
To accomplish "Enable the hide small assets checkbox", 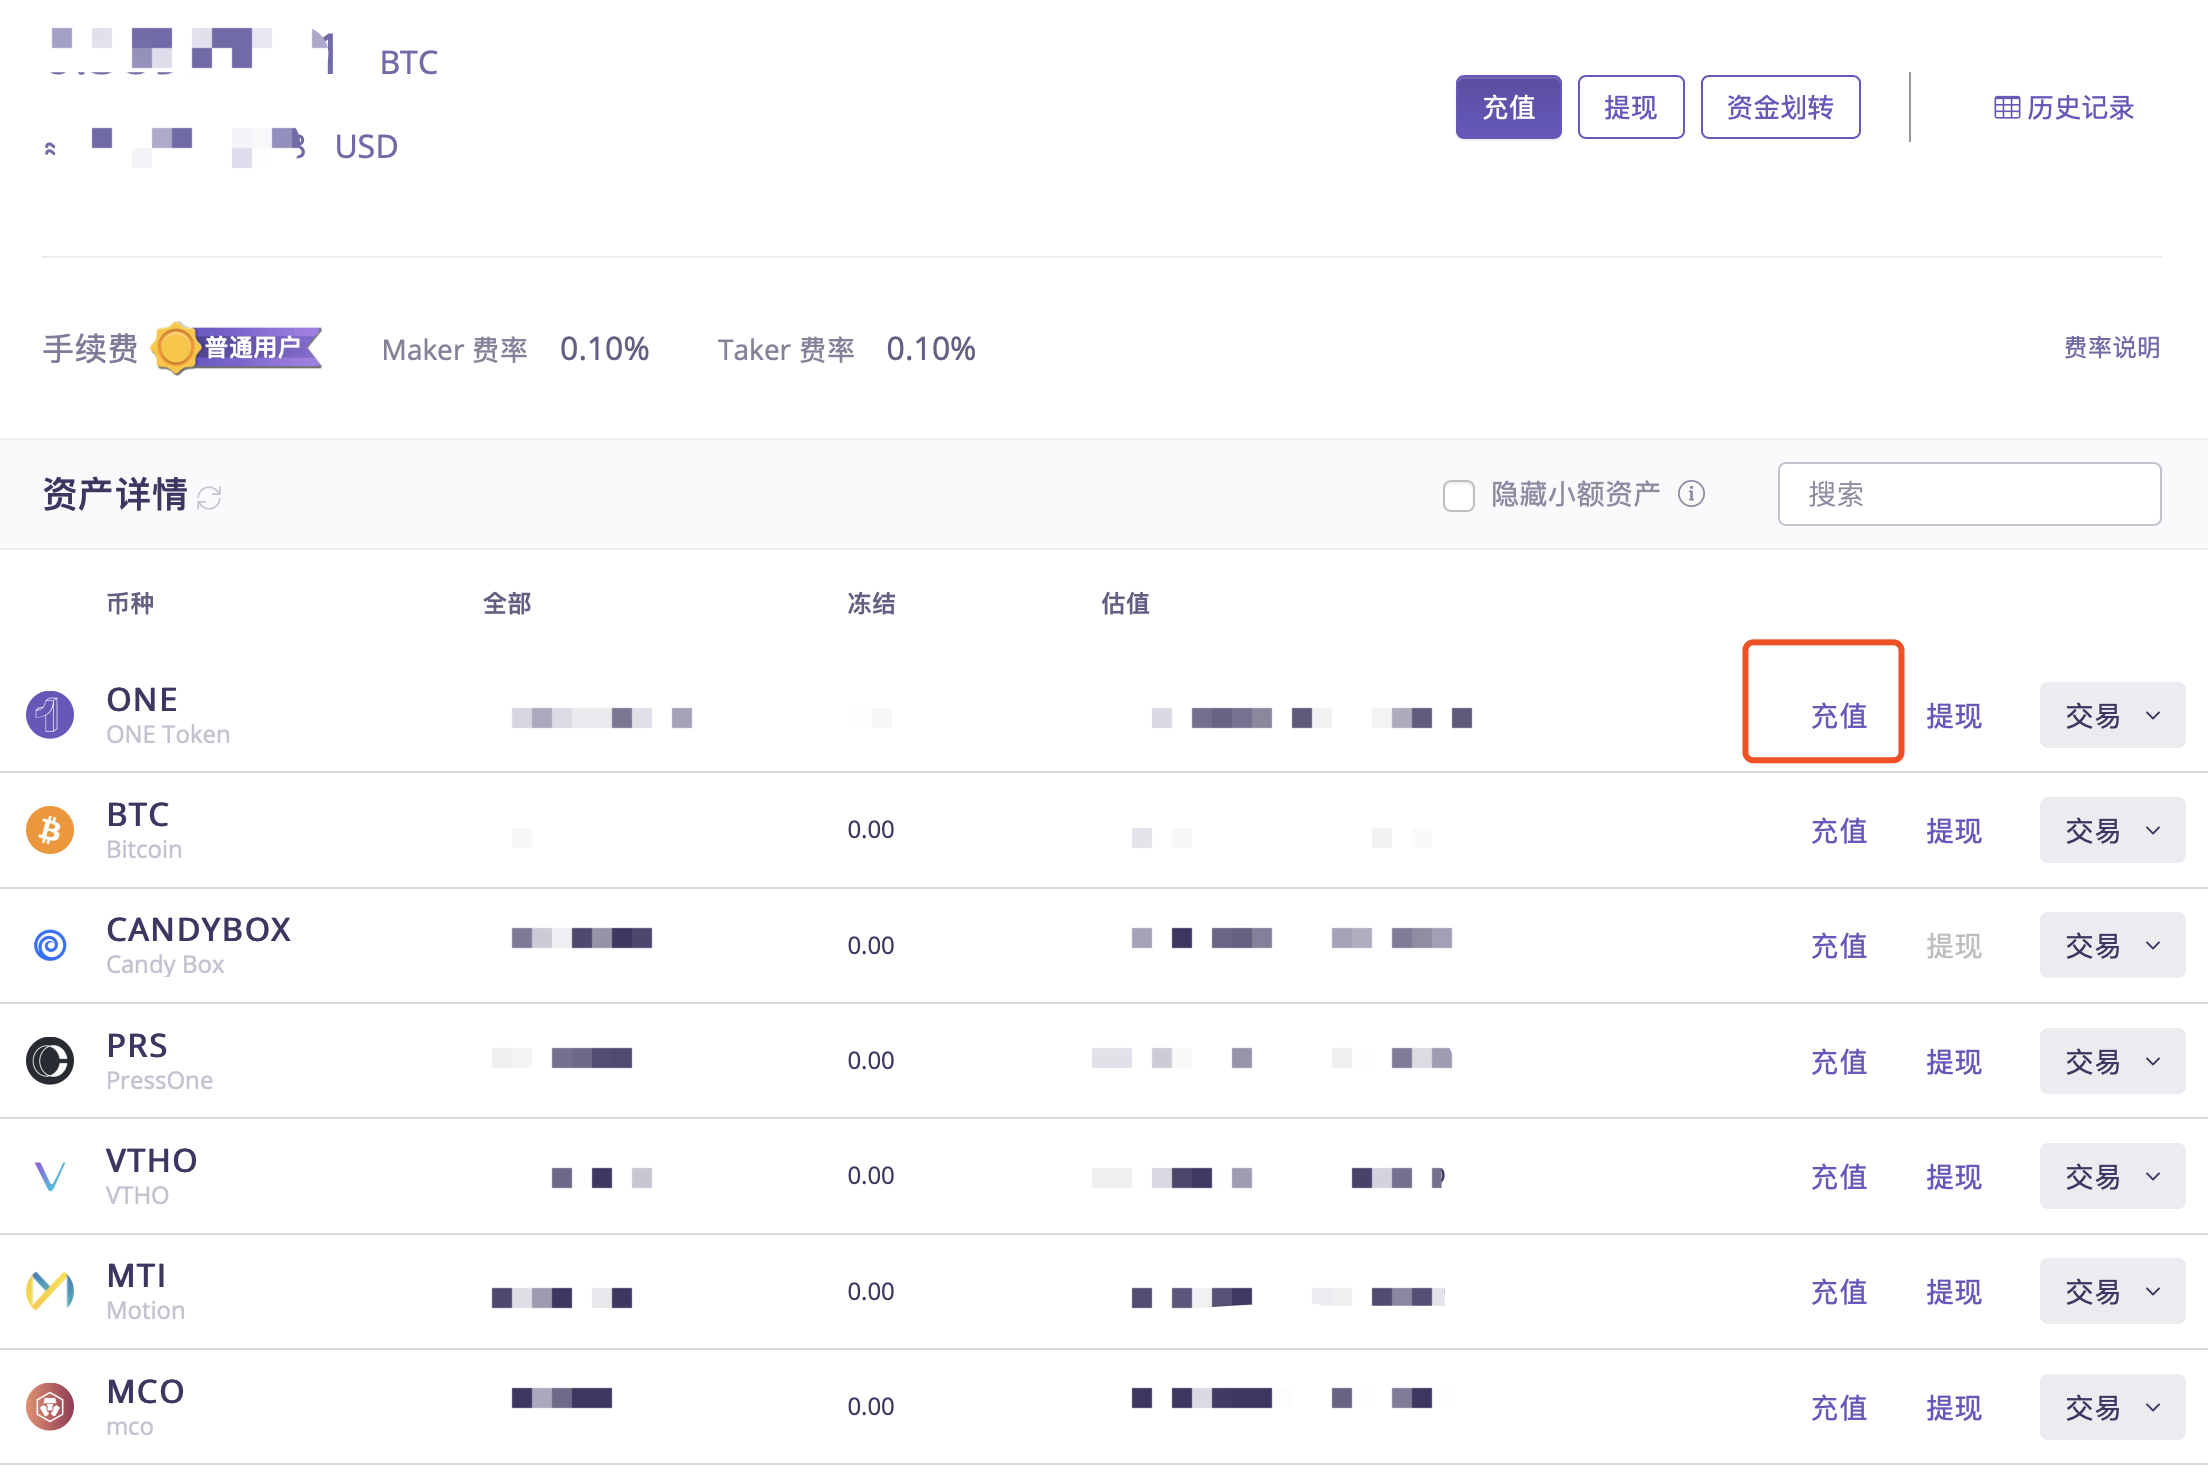I will [x=1458, y=495].
